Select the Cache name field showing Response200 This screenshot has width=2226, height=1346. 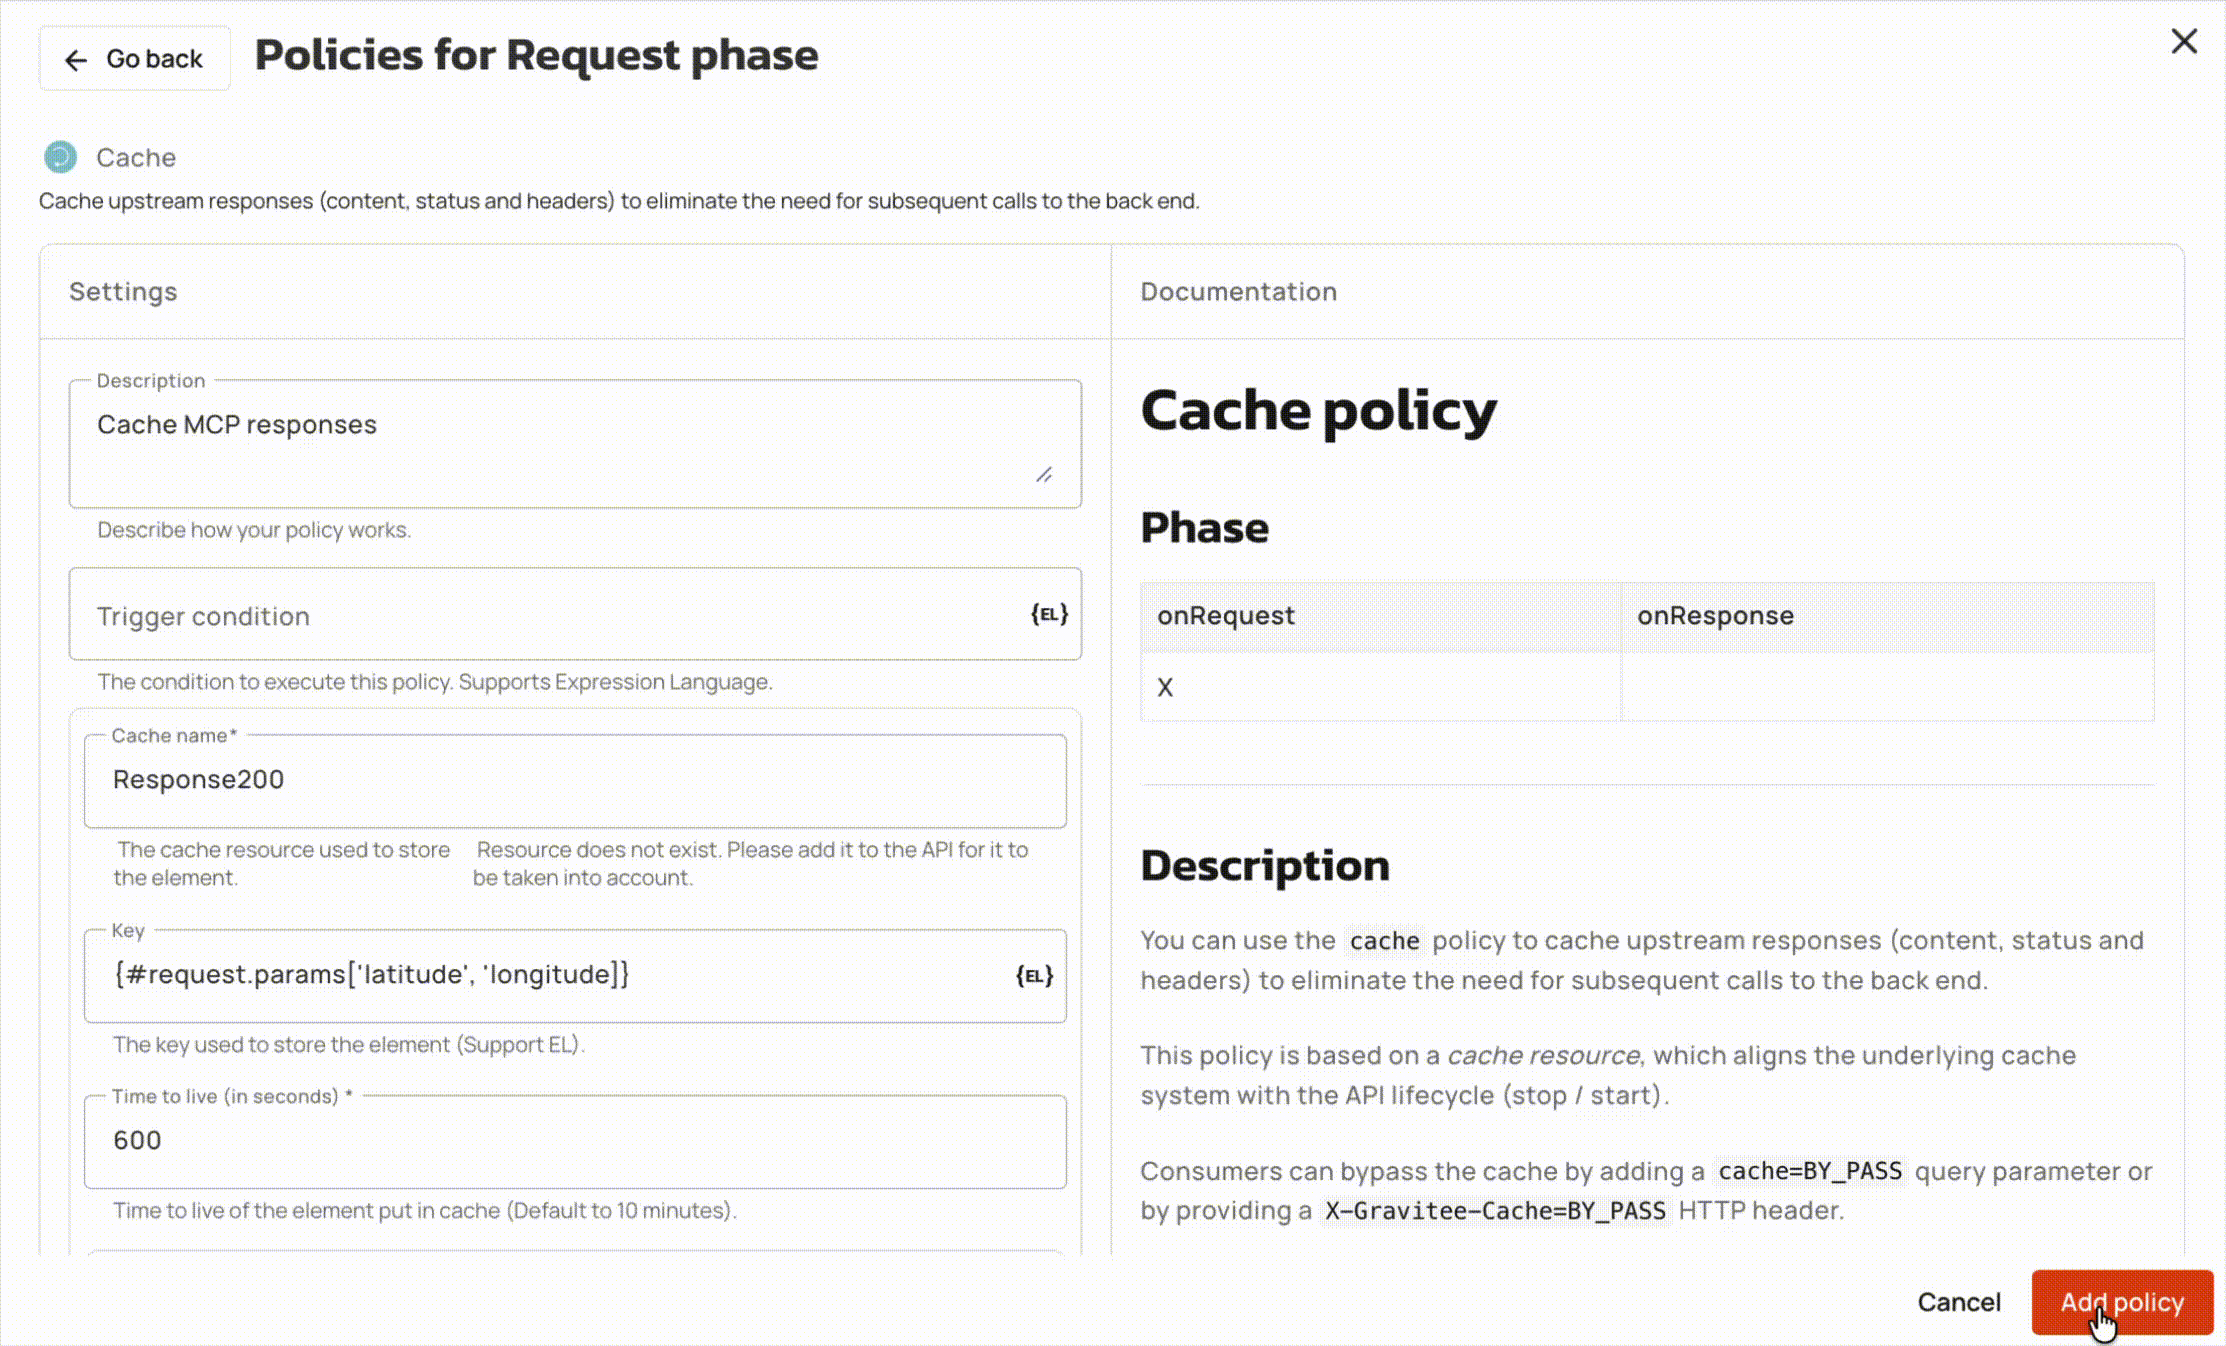click(575, 780)
